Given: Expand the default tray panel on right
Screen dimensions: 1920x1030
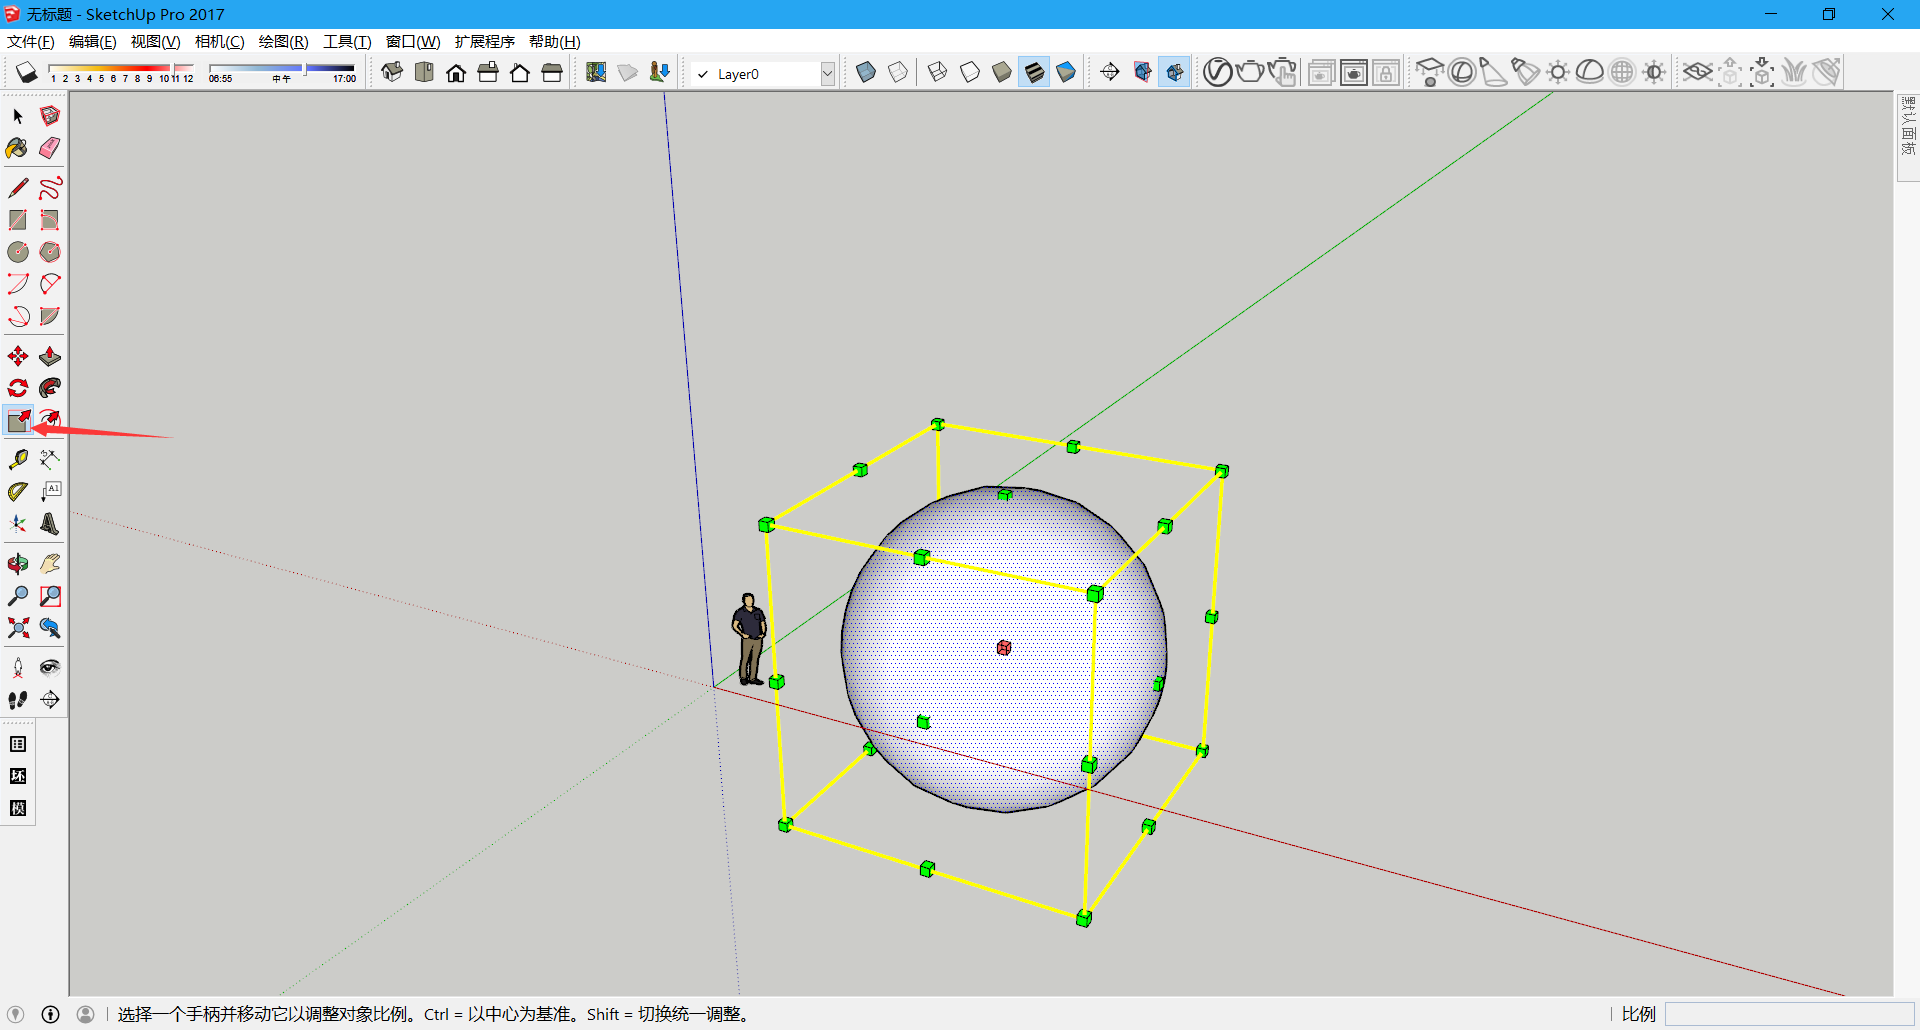Looking at the screenshot, I should tap(1908, 127).
